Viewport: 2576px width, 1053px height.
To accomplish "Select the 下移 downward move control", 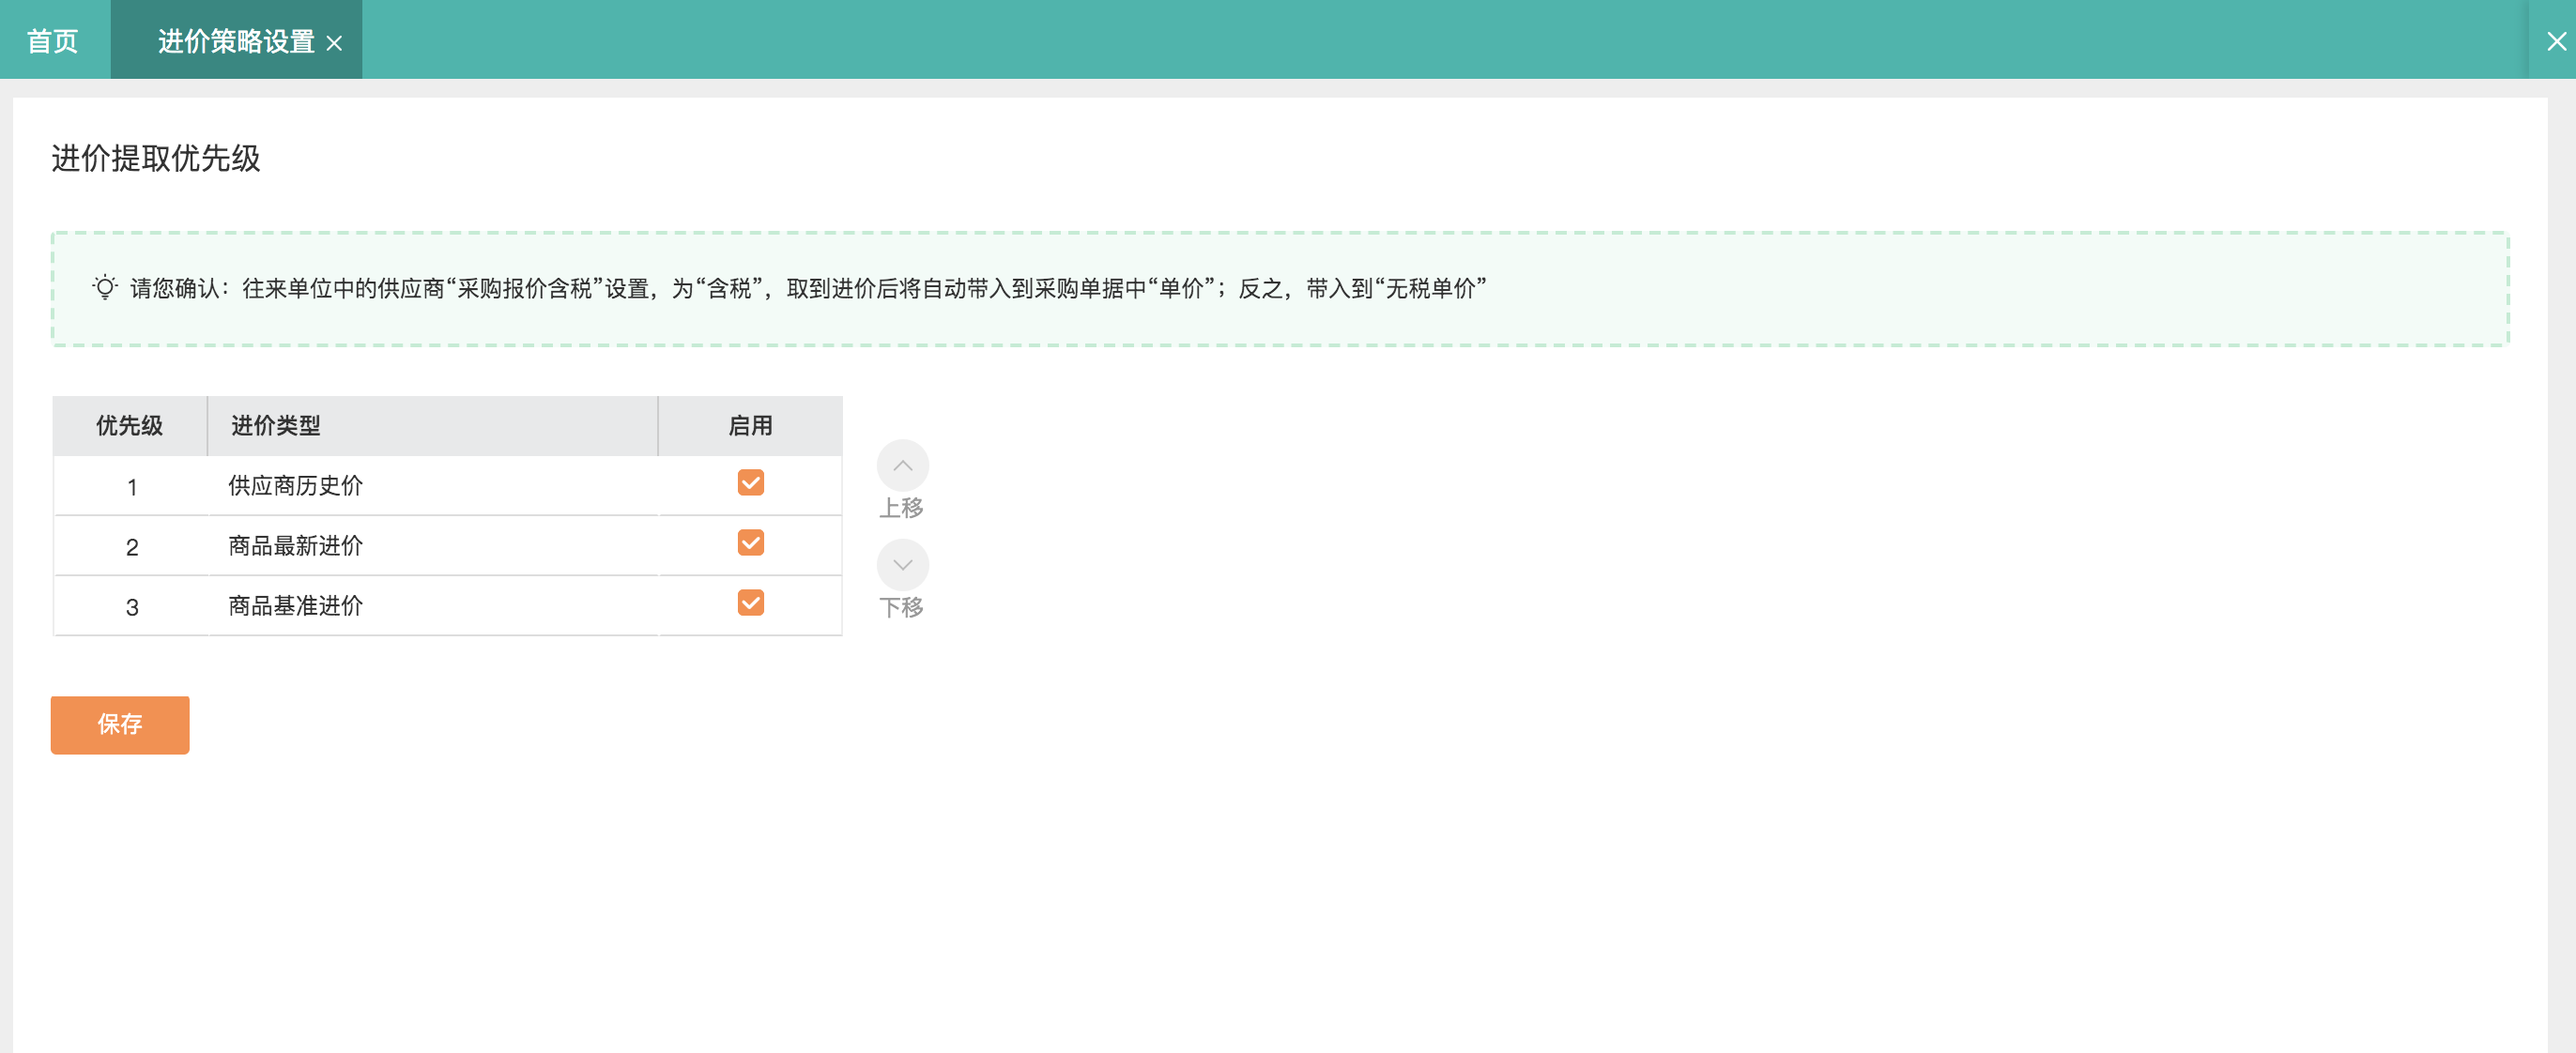I will pyautogui.click(x=902, y=565).
